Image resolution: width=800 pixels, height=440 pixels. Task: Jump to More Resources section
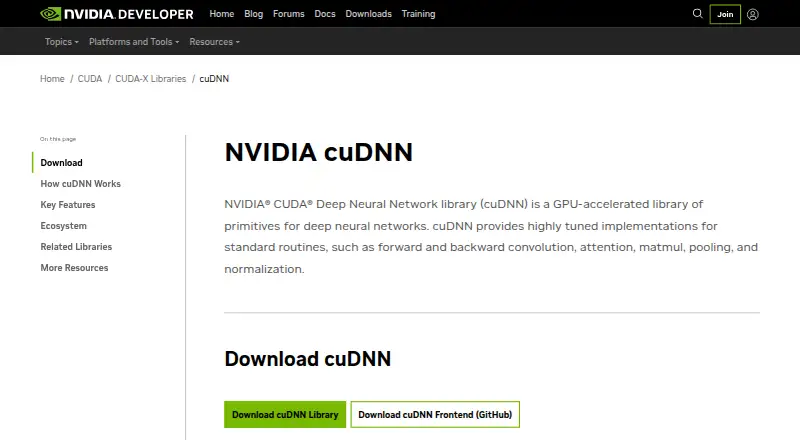coord(74,267)
